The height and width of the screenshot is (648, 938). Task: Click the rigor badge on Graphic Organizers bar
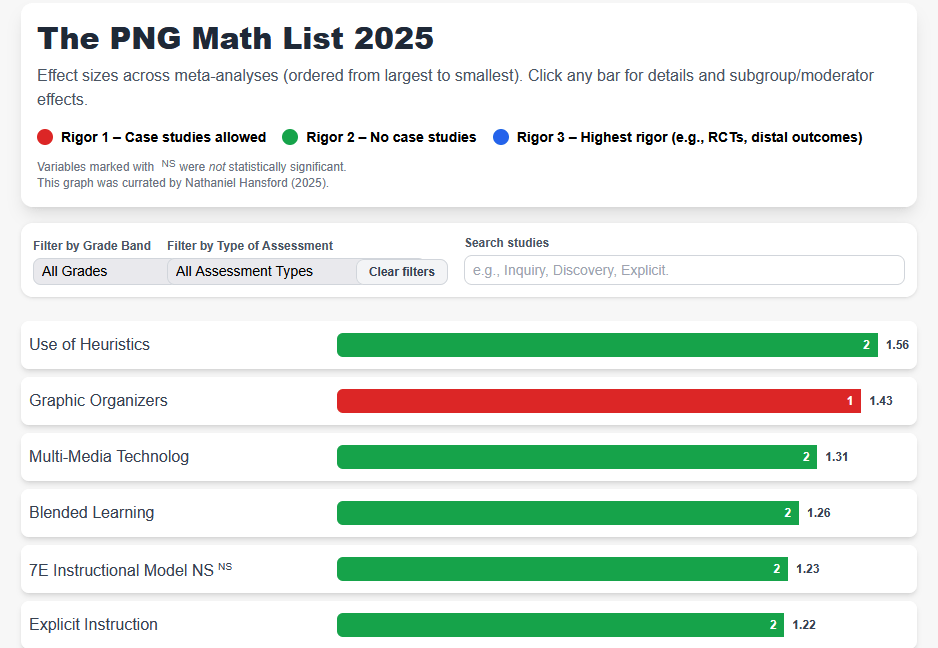point(850,401)
